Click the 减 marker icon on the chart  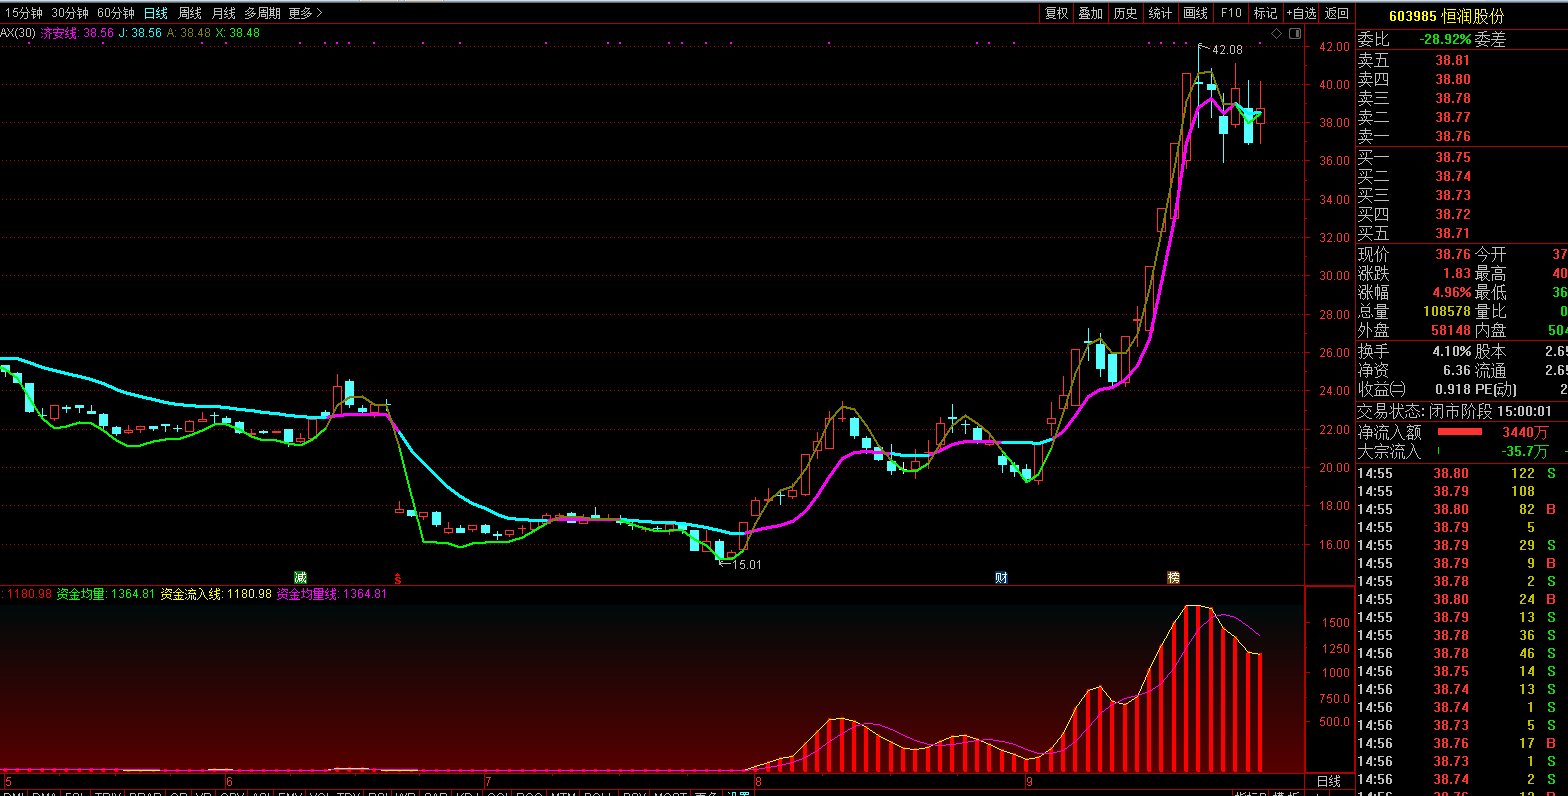click(x=300, y=577)
